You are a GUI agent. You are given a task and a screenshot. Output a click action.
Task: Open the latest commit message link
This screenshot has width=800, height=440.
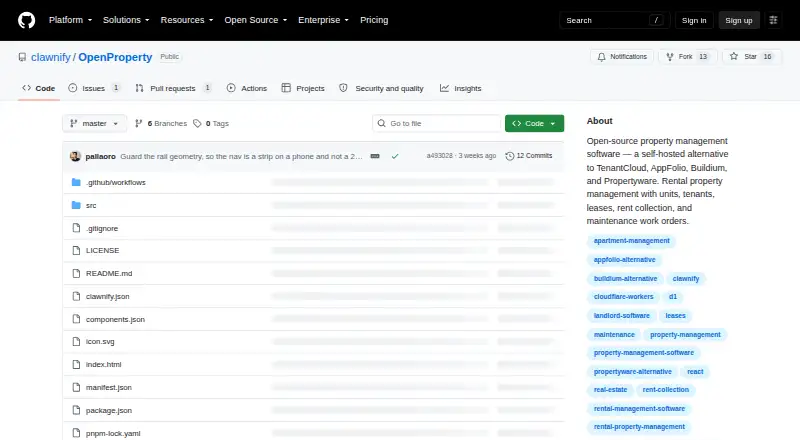pos(241,156)
